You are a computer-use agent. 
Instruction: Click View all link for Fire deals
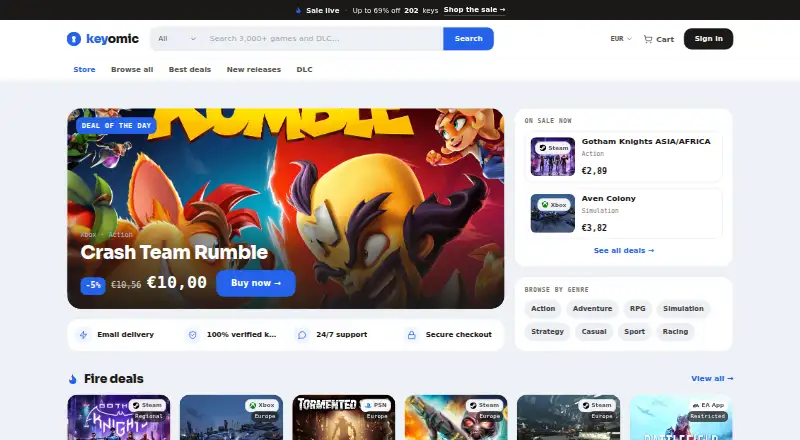click(x=712, y=379)
